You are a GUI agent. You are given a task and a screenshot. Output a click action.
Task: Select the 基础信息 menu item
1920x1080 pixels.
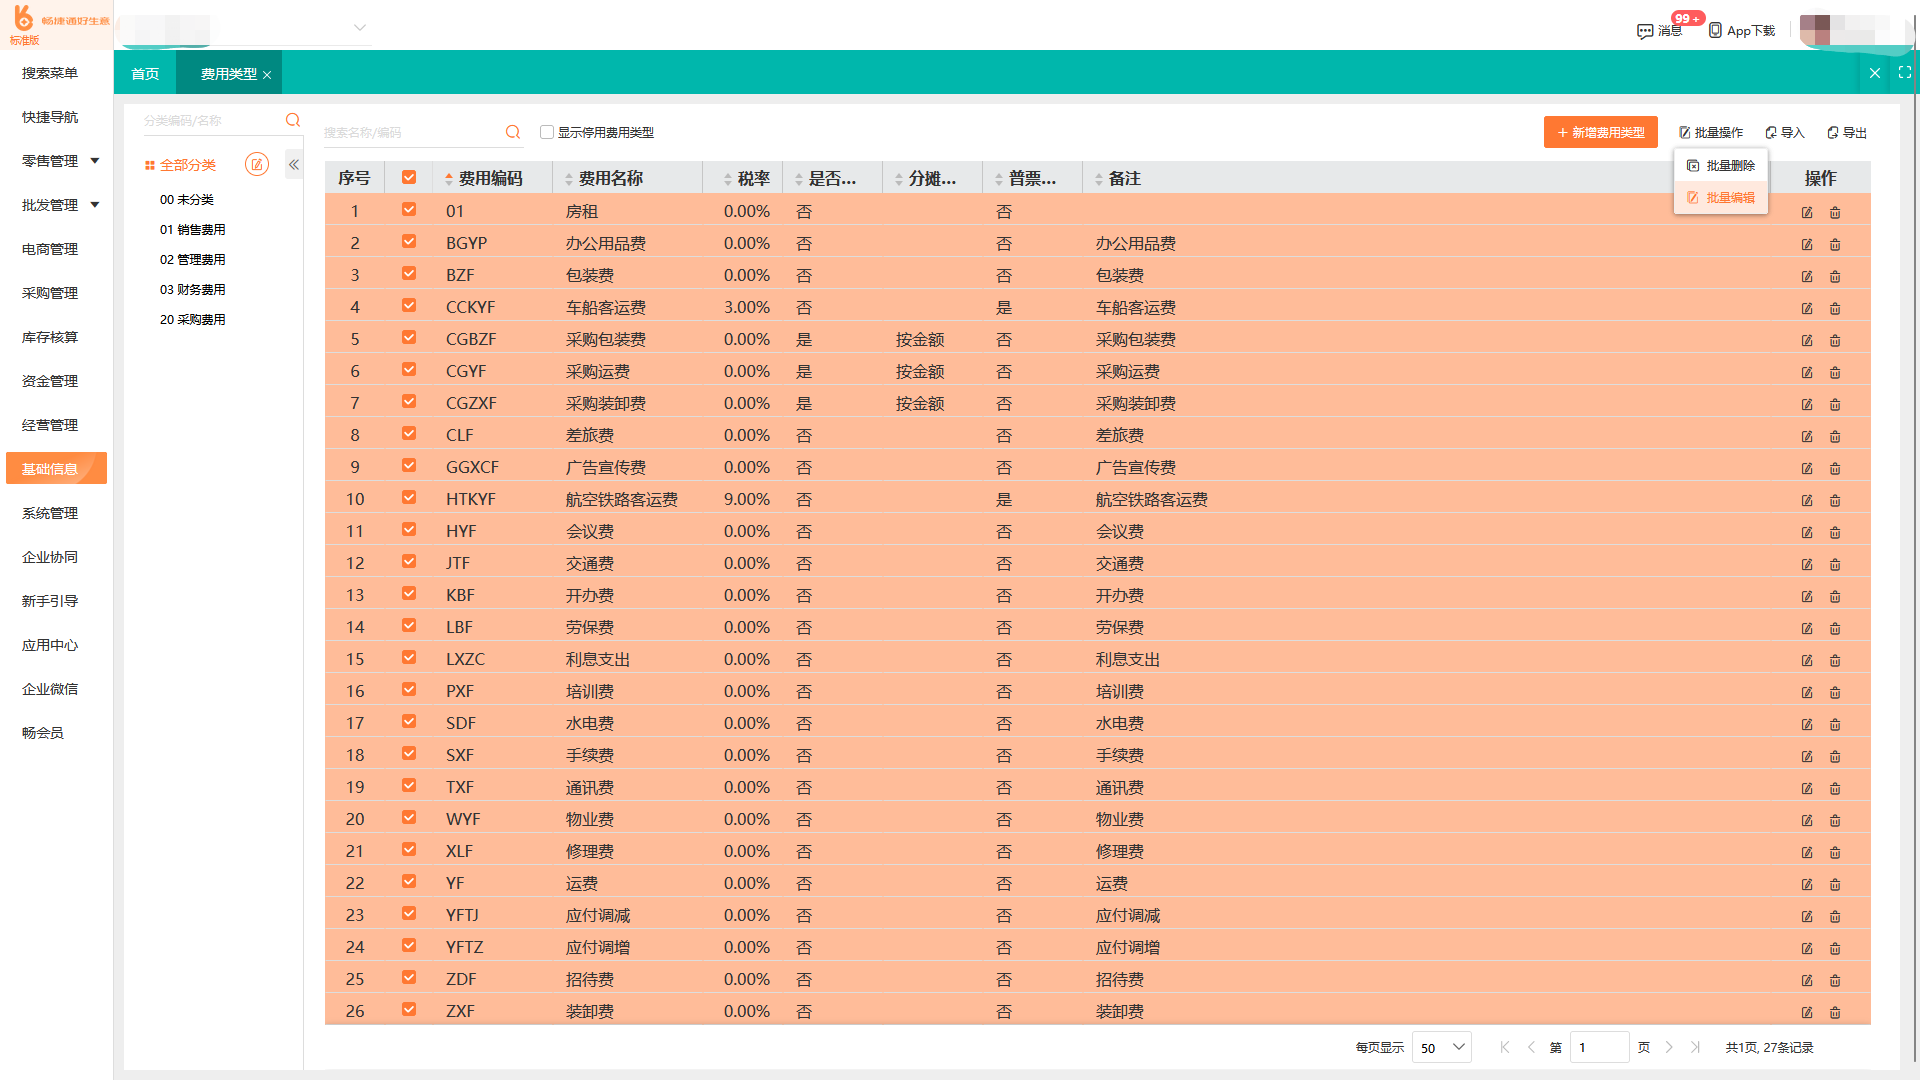pos(53,468)
